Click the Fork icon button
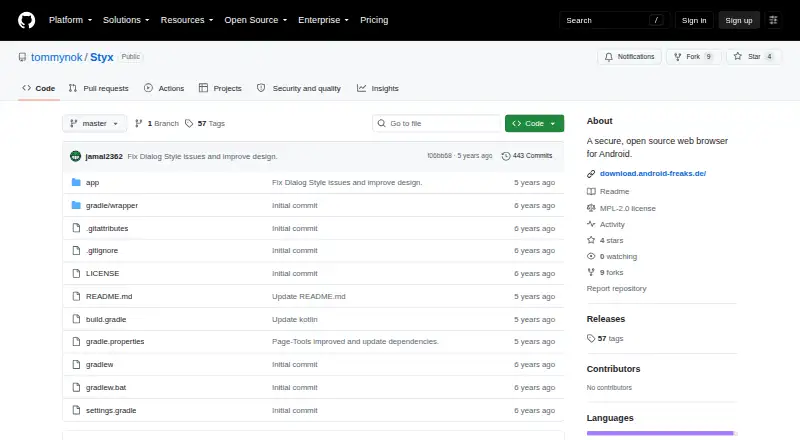This screenshot has height=440, width=800. click(x=678, y=57)
